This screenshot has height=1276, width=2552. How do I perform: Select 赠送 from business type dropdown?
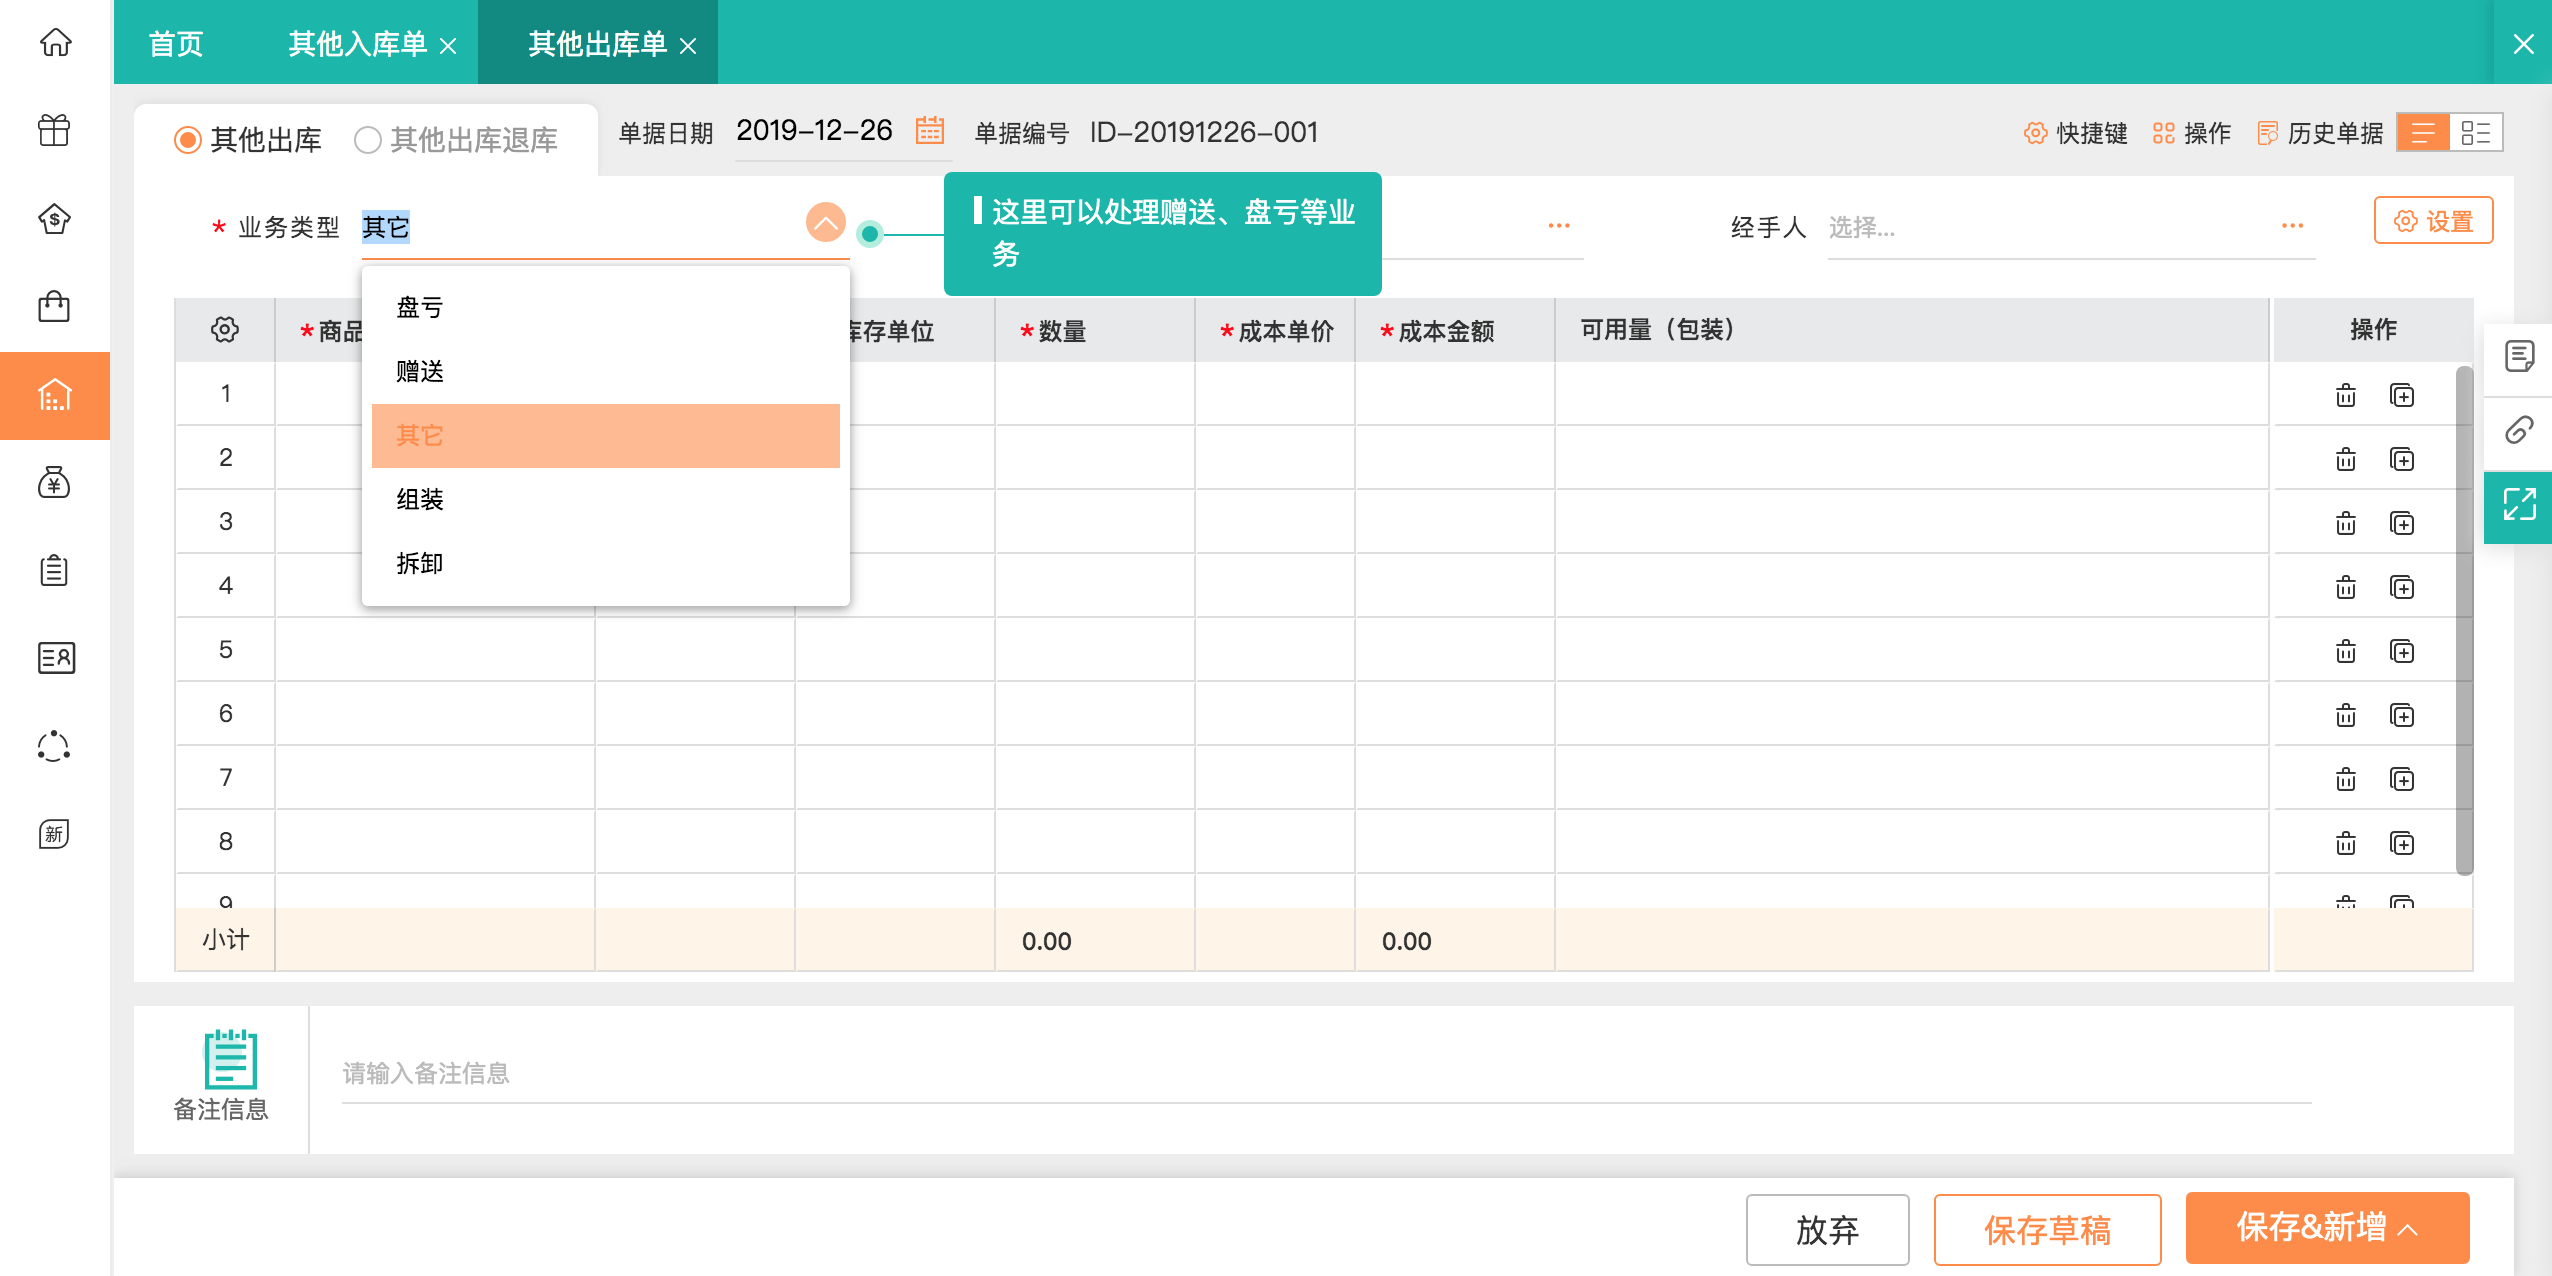tap(418, 373)
